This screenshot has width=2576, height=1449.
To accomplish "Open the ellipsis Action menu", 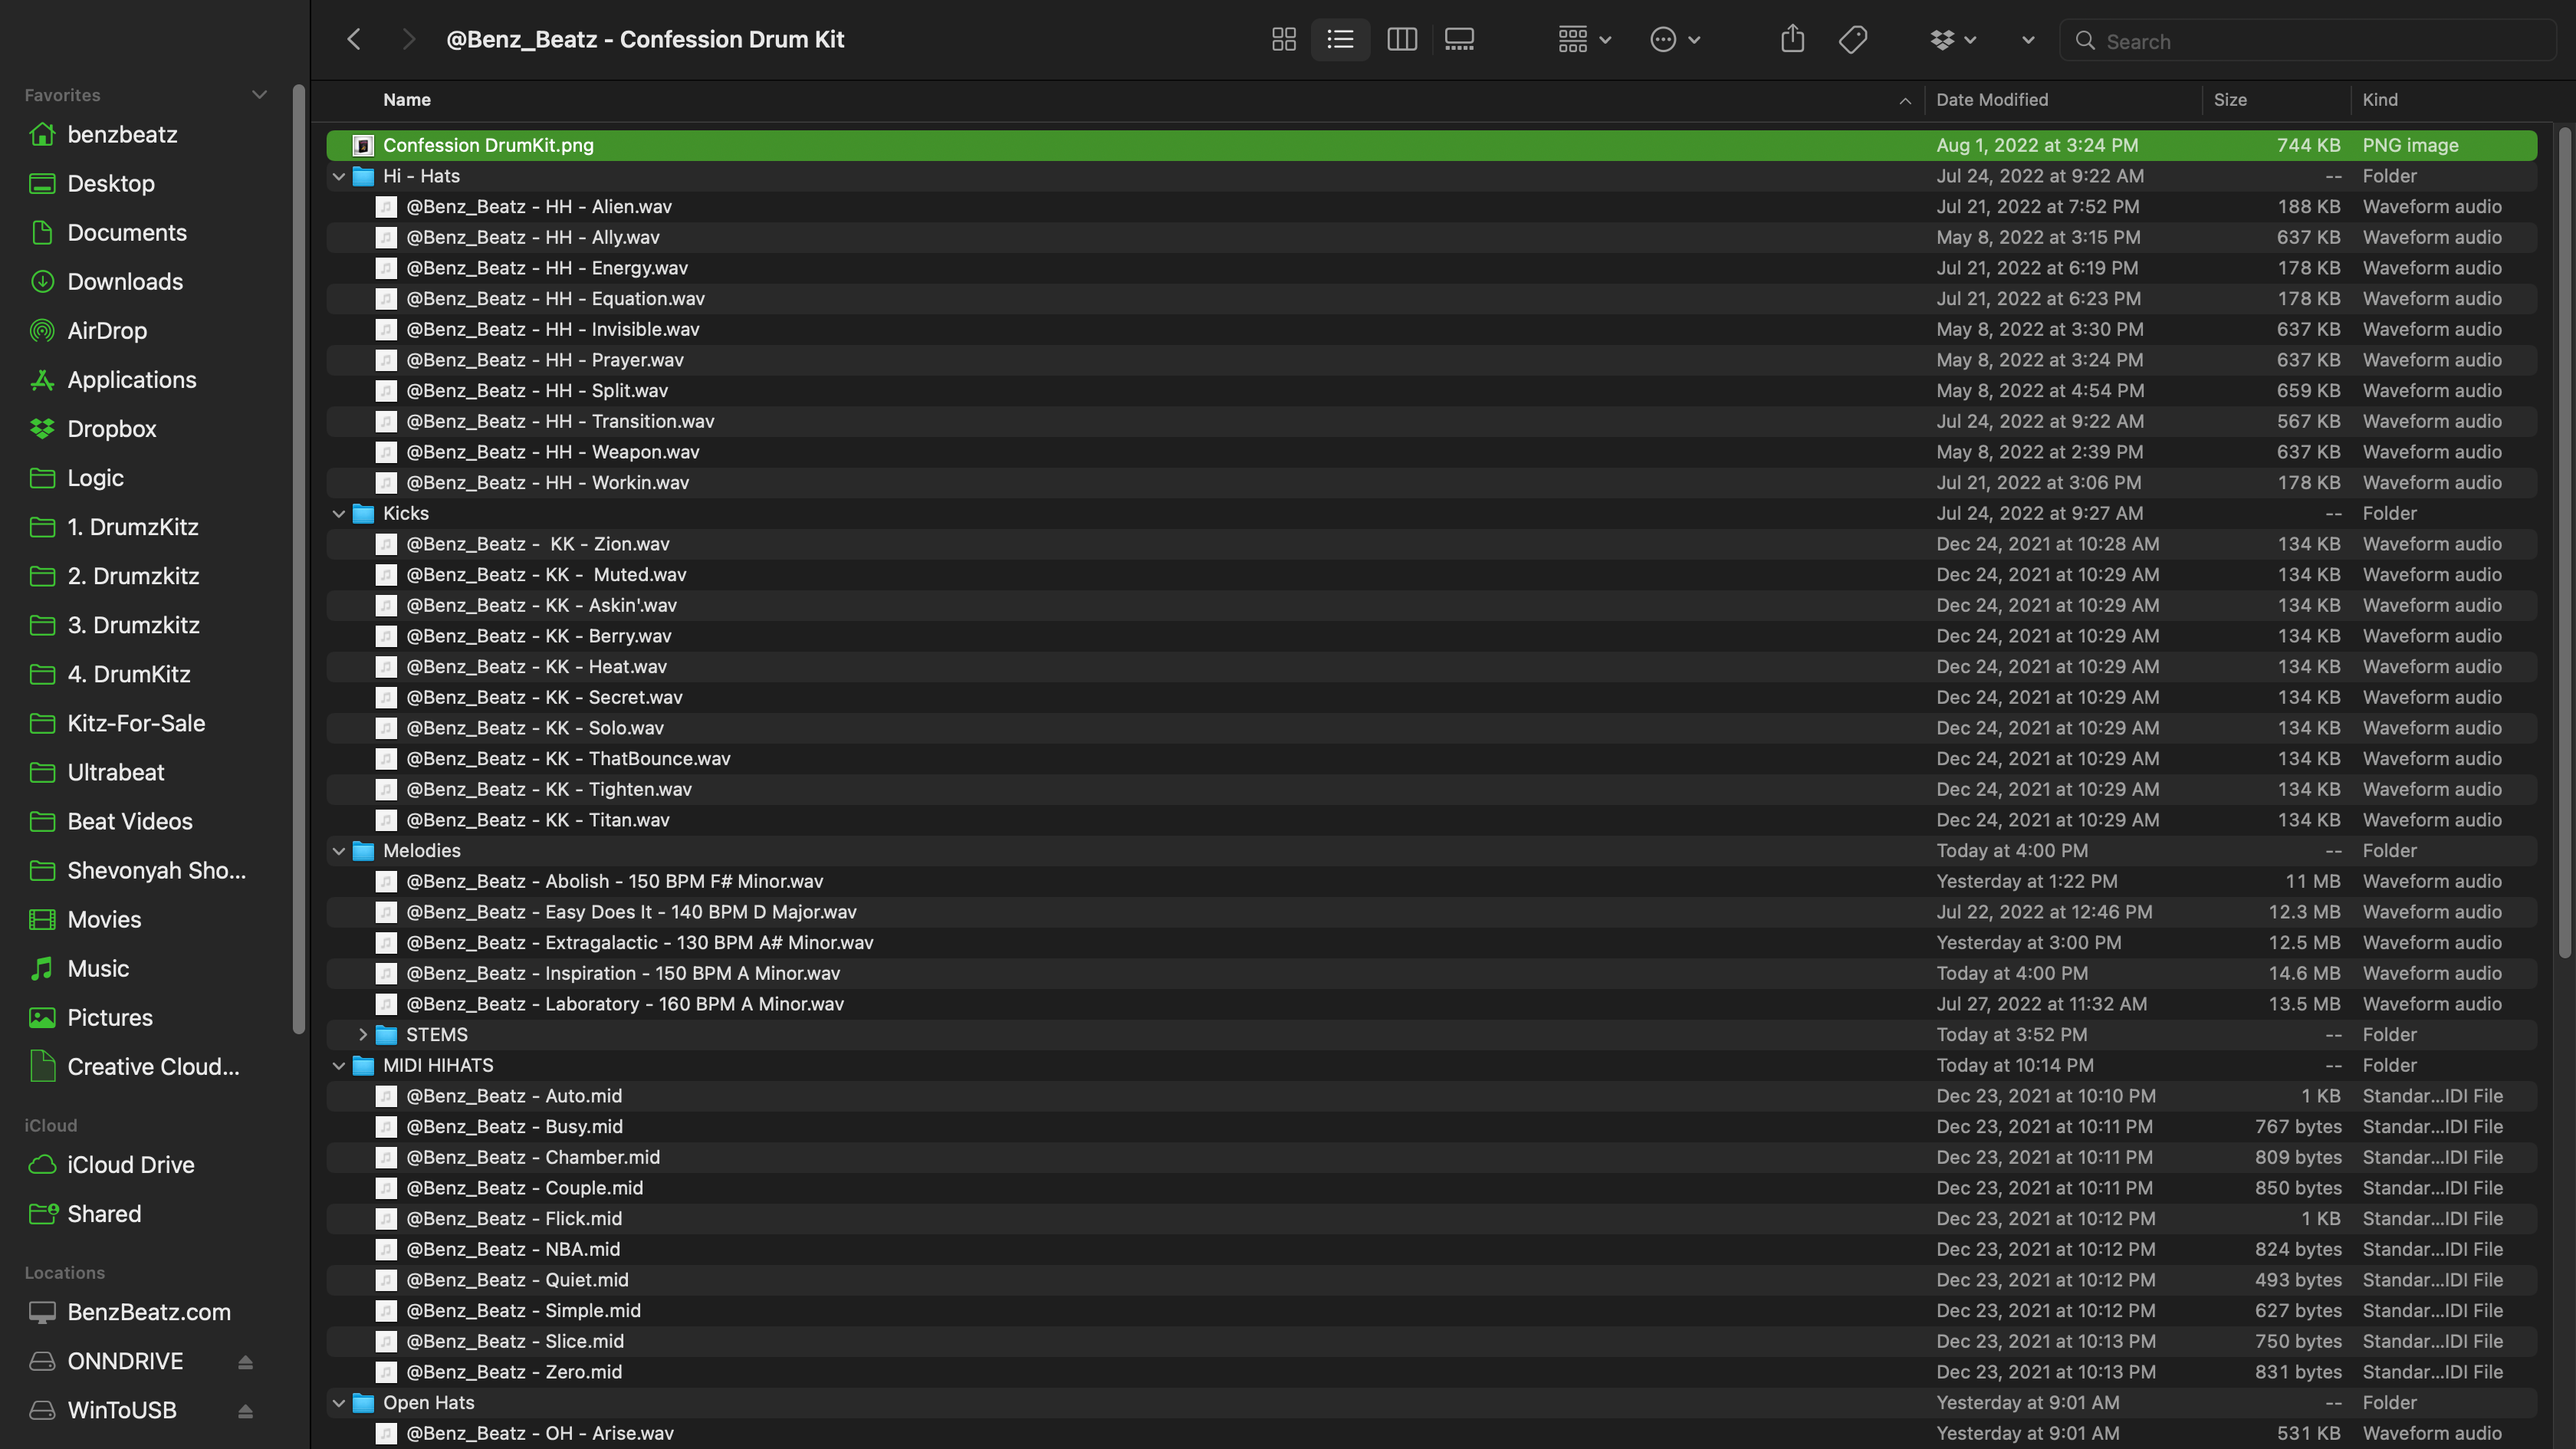I will [1674, 40].
